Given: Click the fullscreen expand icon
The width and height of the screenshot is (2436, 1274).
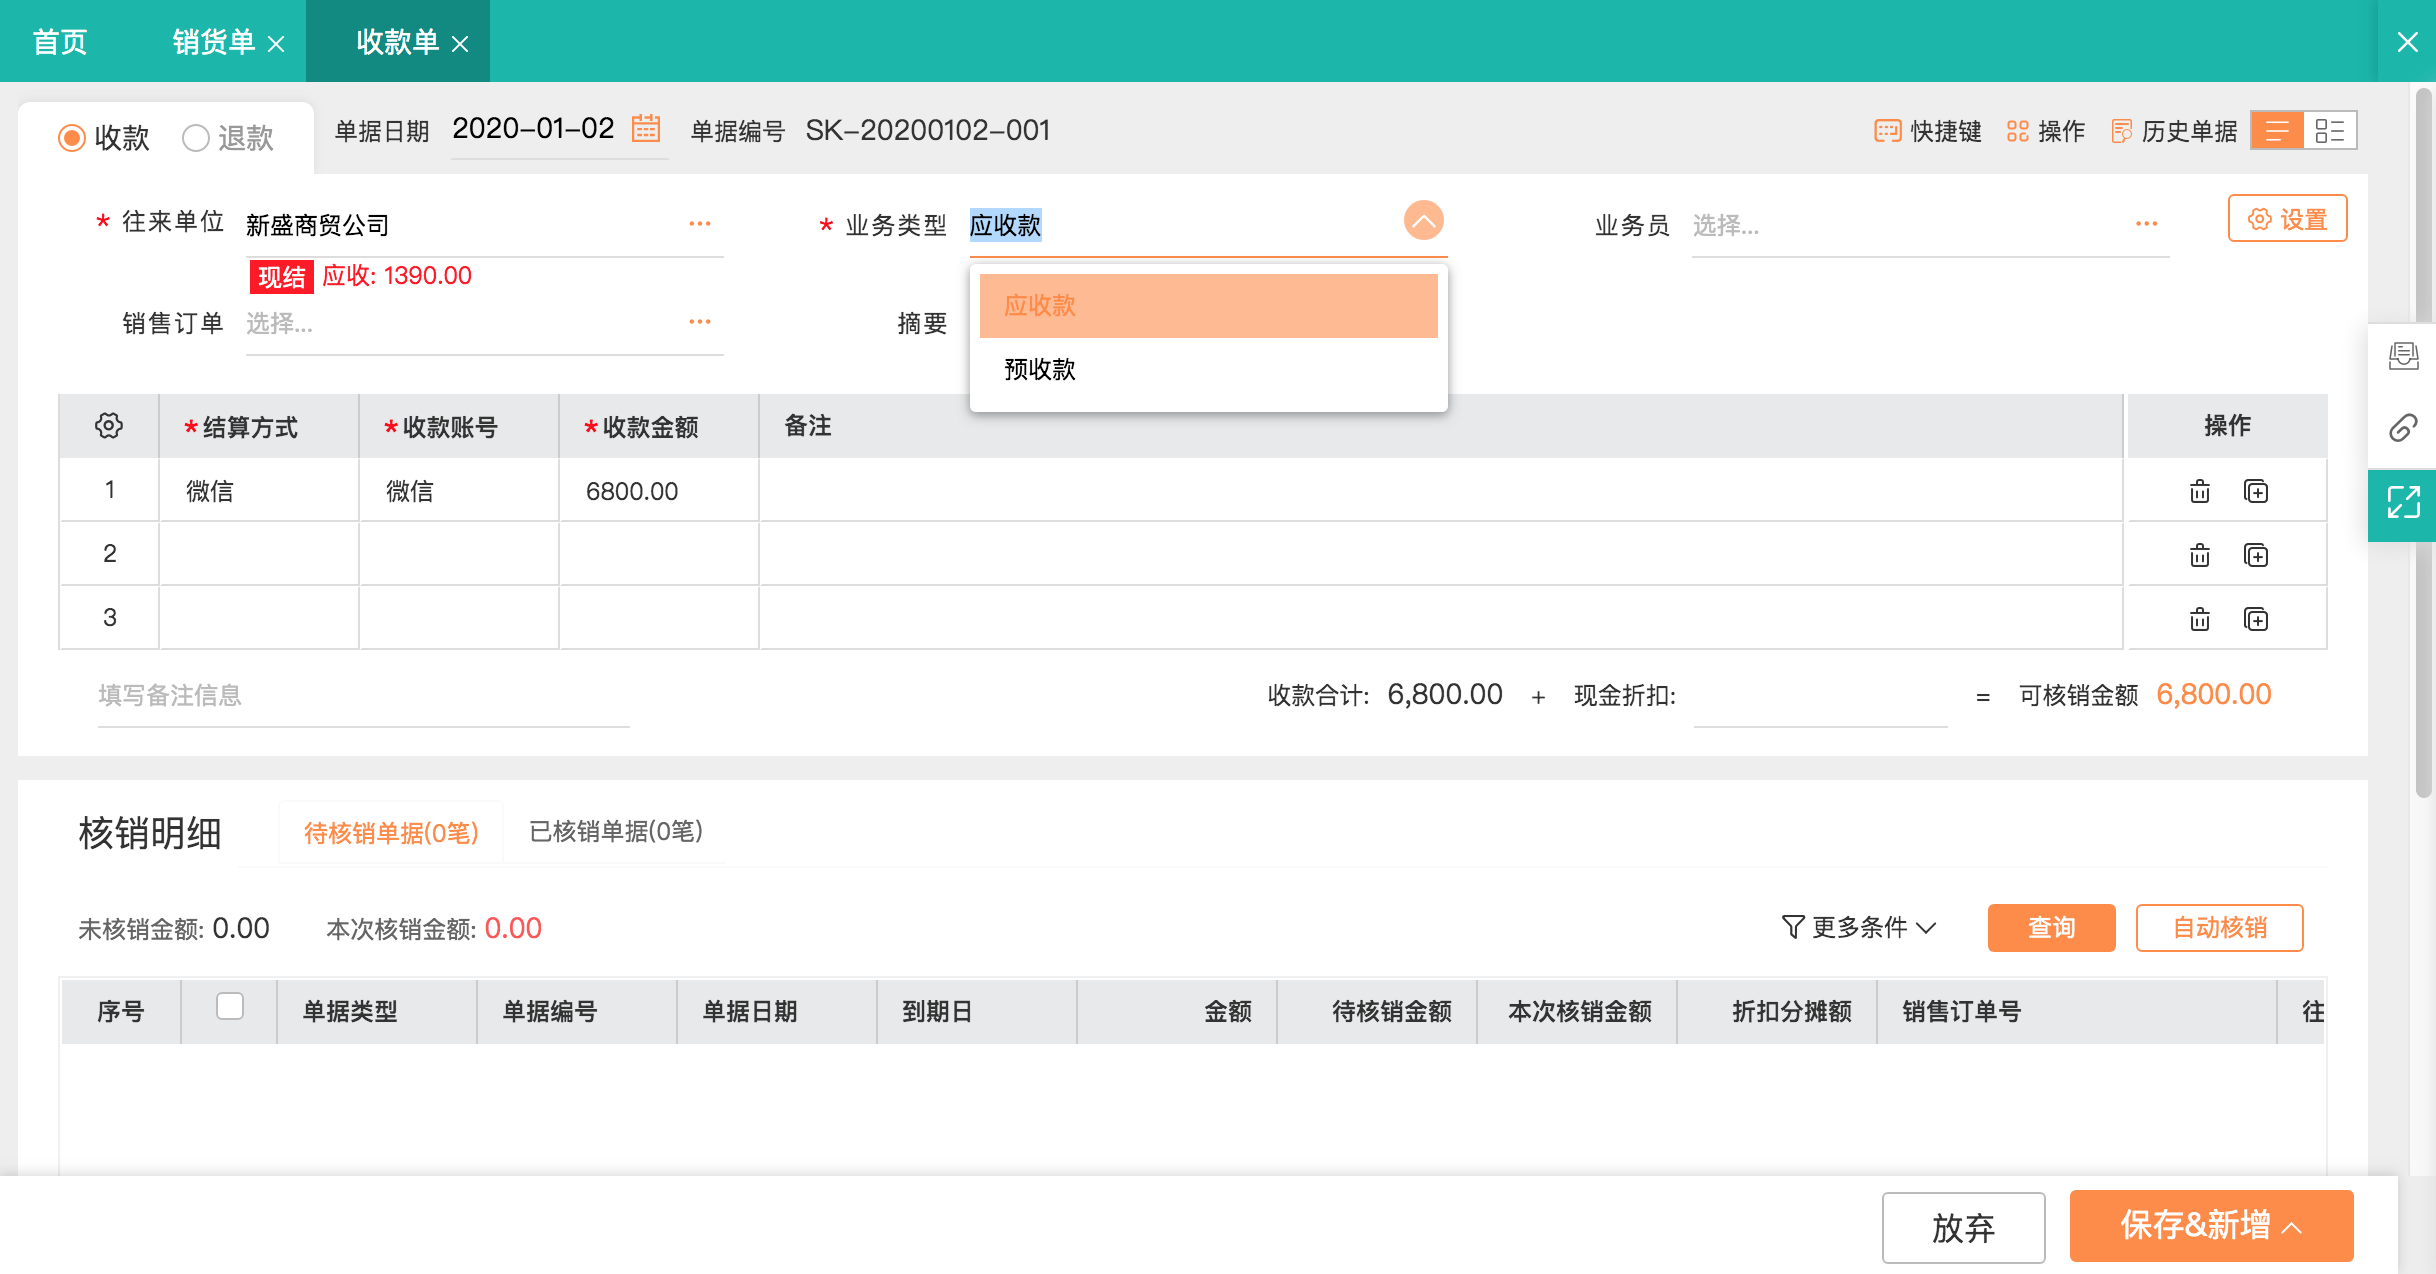Looking at the screenshot, I should [2404, 499].
